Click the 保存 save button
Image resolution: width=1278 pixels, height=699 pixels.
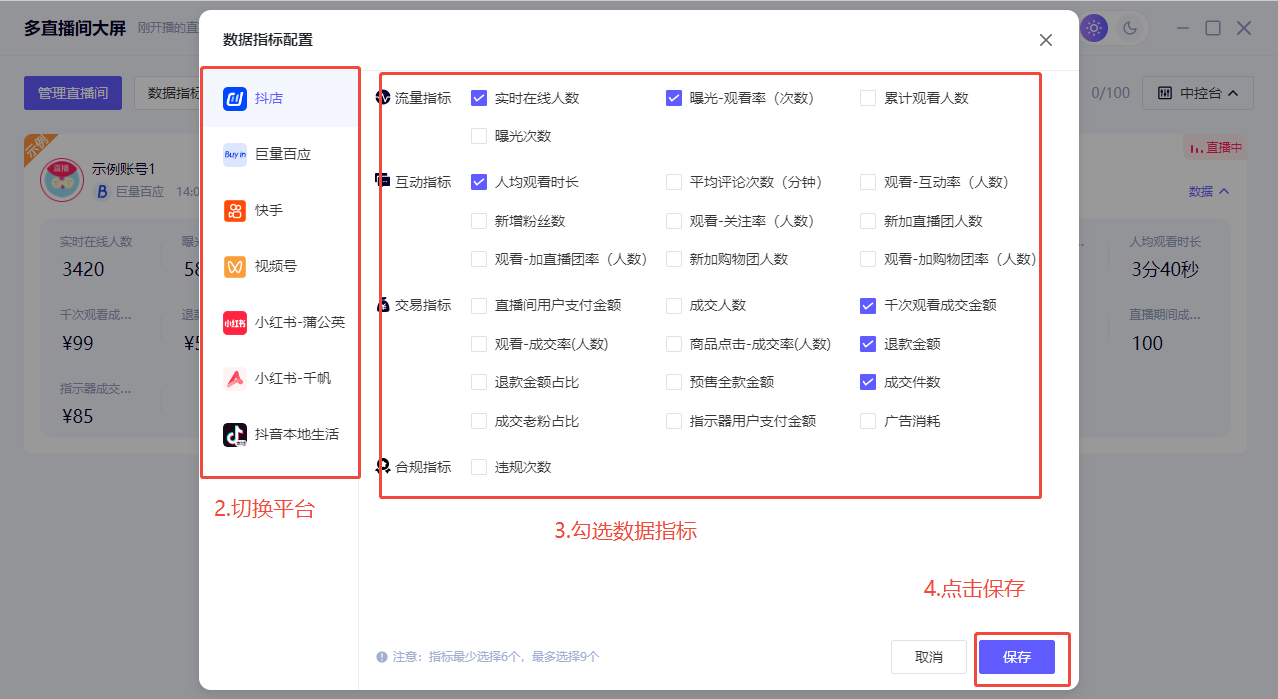coord(1017,657)
